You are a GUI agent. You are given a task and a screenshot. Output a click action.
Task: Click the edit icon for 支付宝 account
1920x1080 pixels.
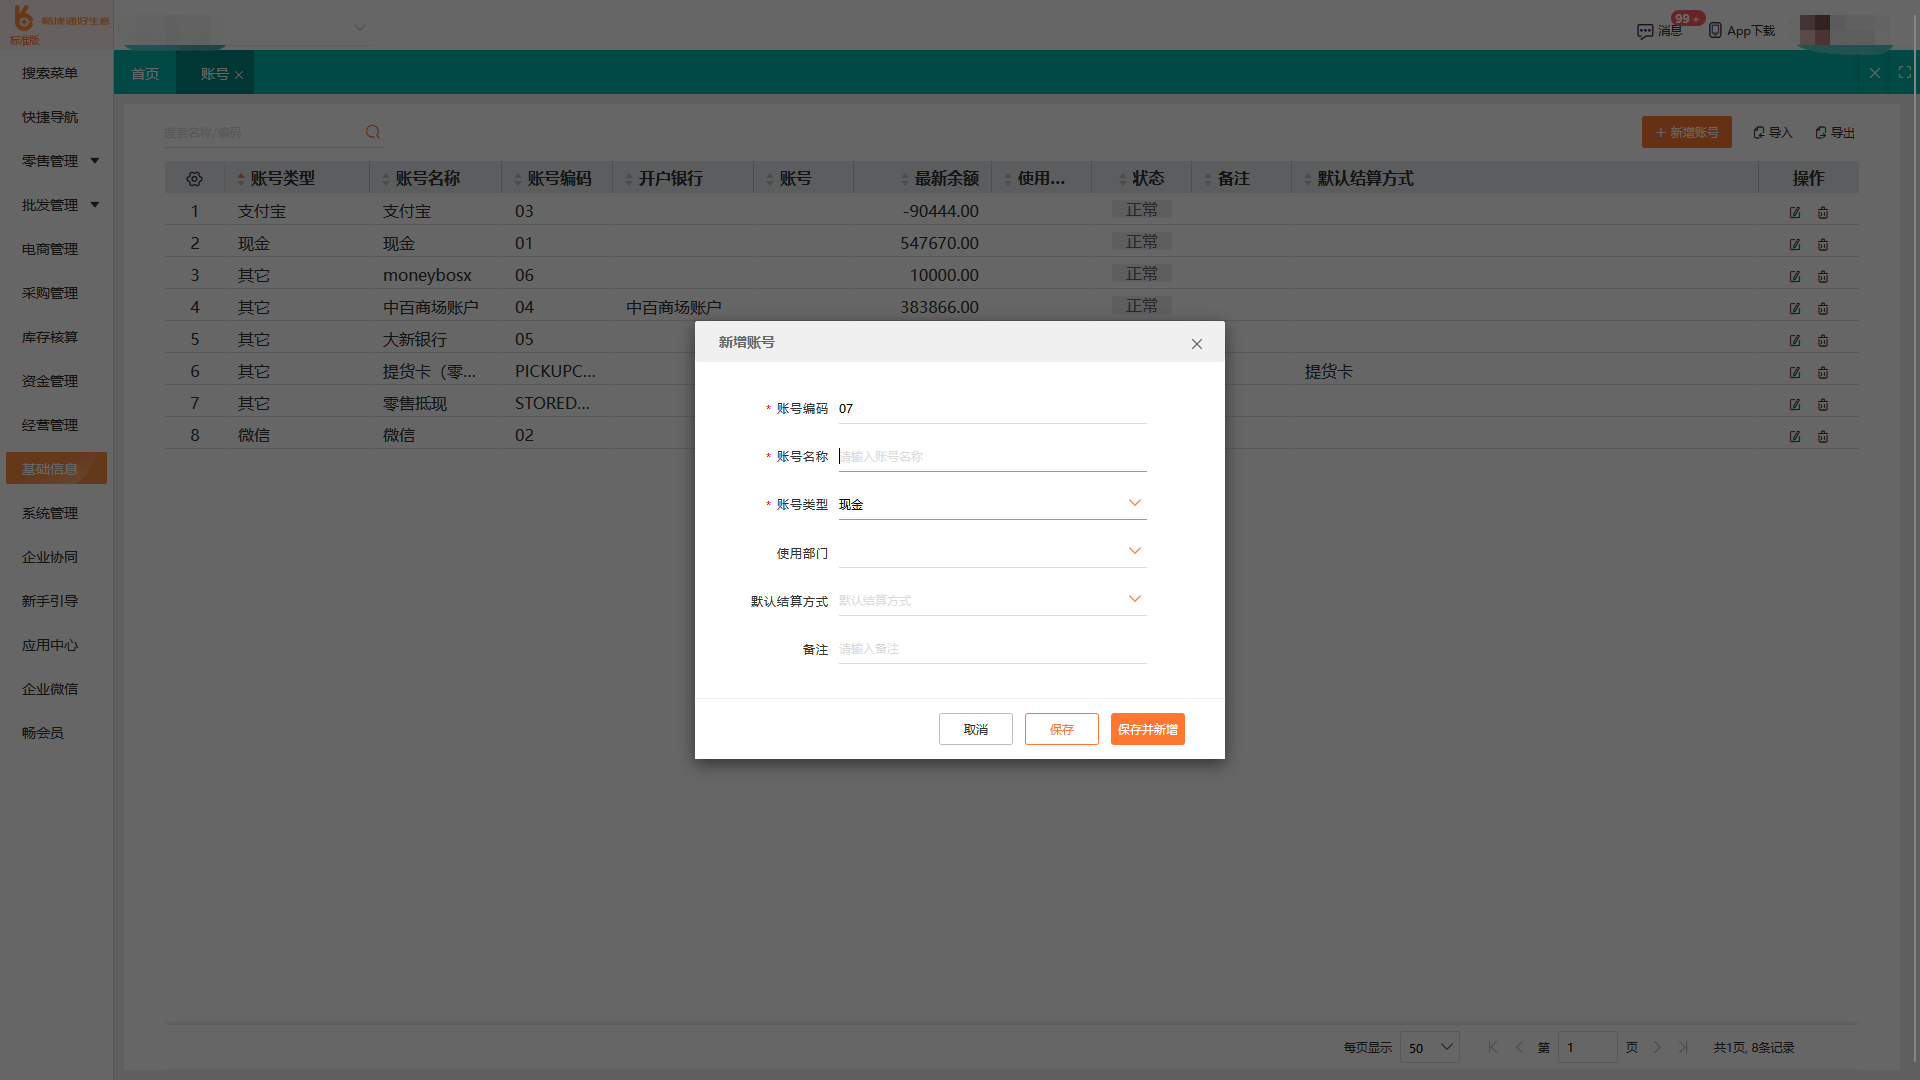coord(1795,211)
